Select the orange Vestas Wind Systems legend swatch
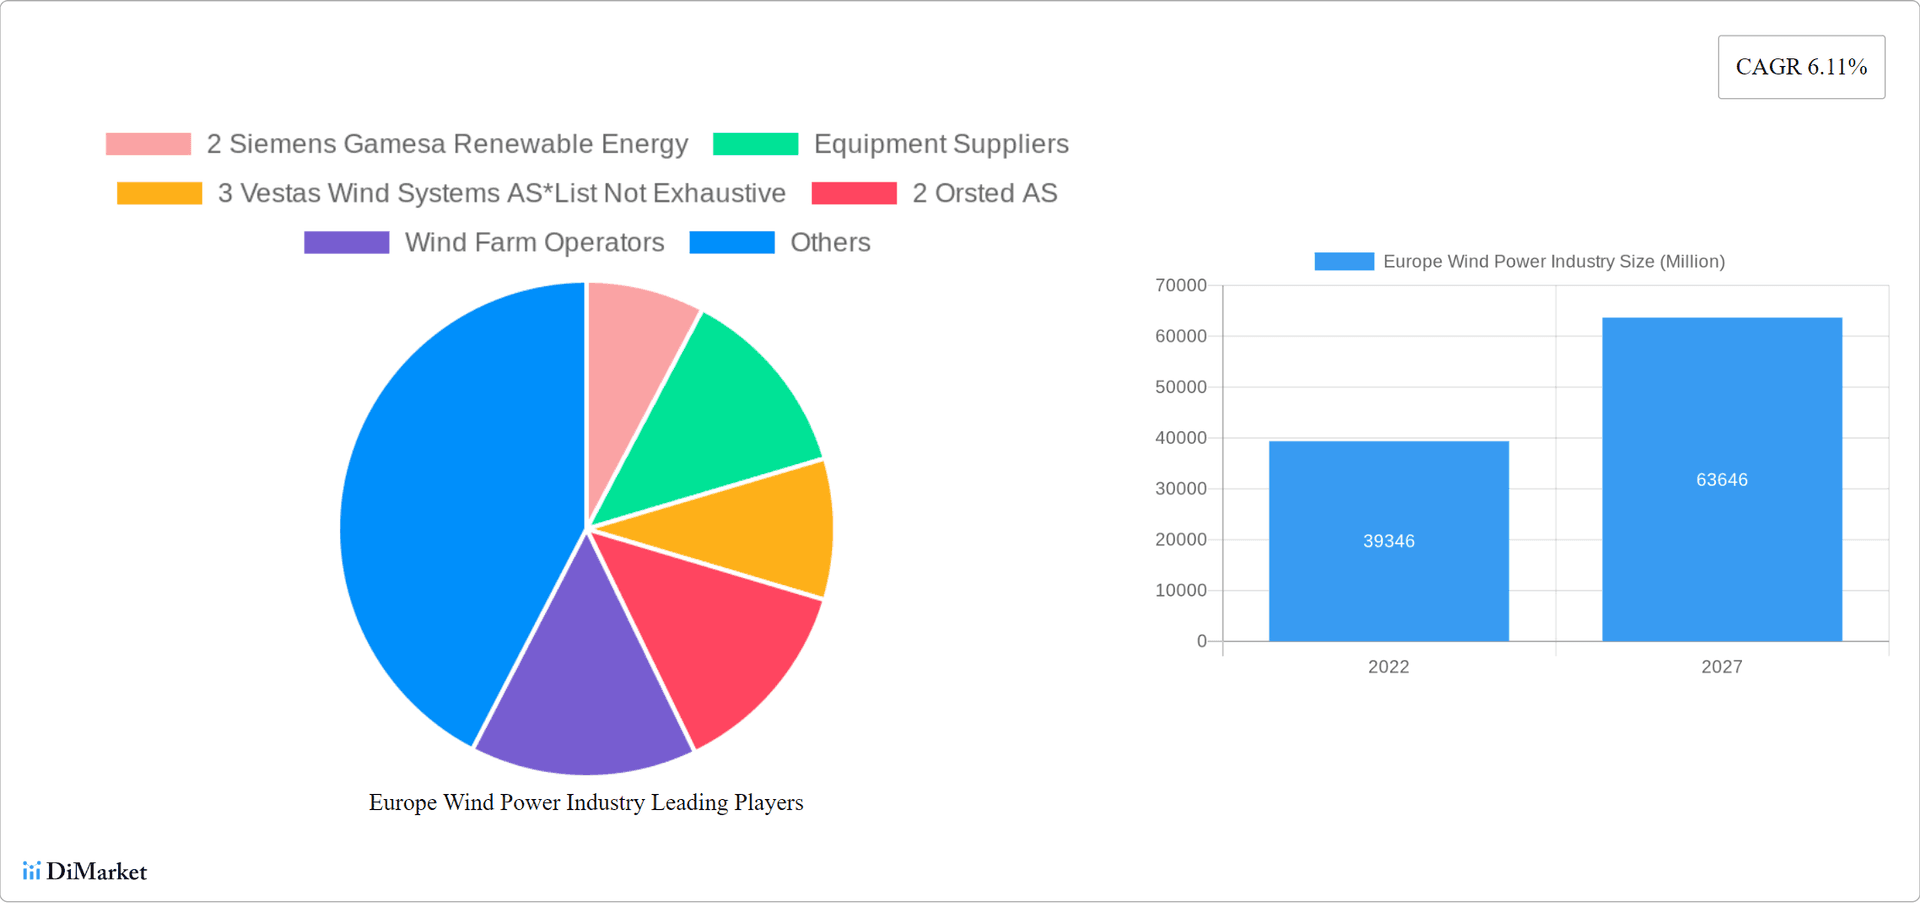The height and width of the screenshot is (903, 1920). click(x=159, y=192)
